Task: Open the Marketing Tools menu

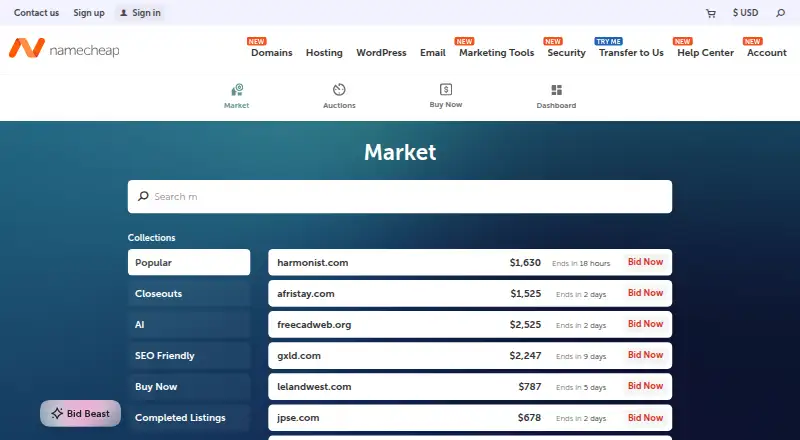Action: click(x=496, y=53)
